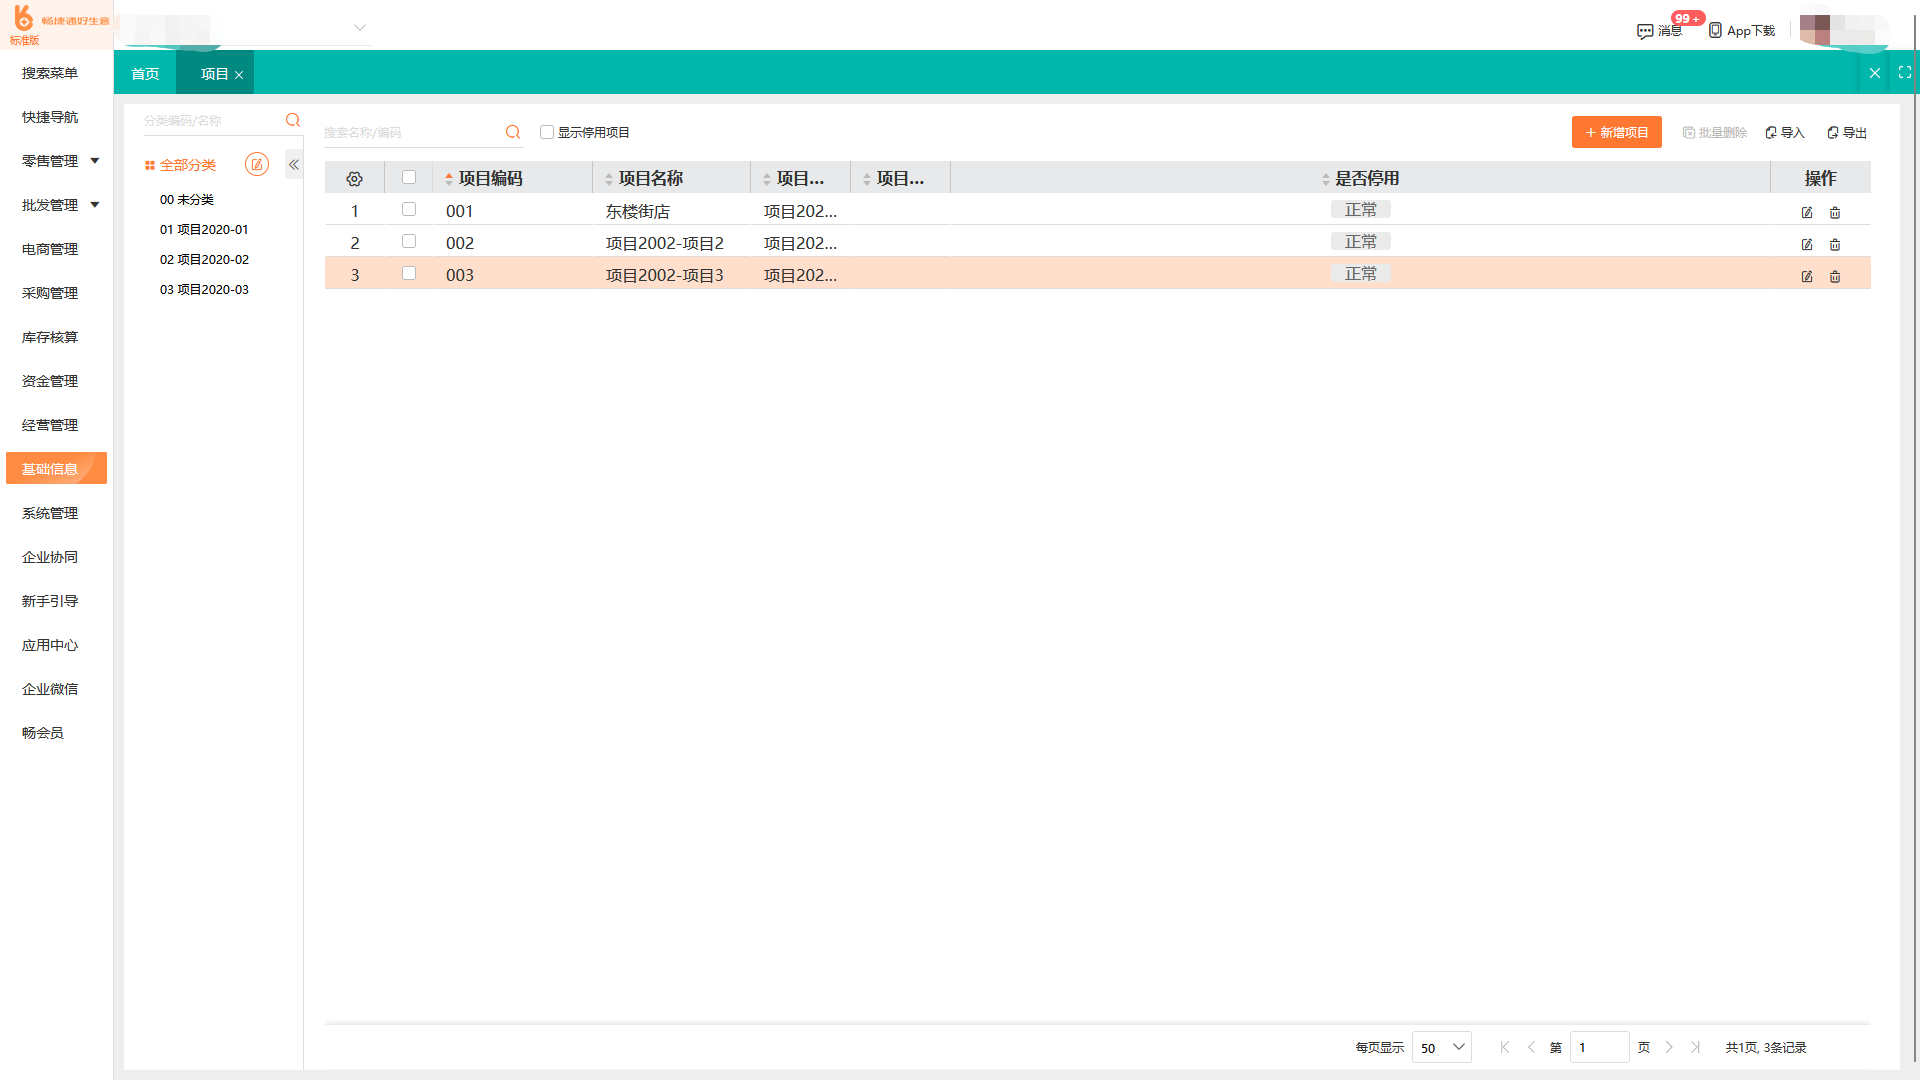Switch to 首页 tab
This screenshot has width=1920, height=1080.
(146, 73)
